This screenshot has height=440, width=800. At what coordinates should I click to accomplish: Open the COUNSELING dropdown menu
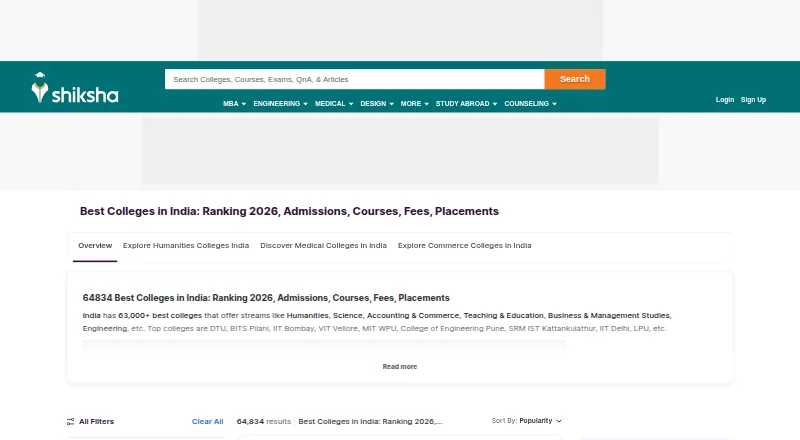[x=530, y=104]
